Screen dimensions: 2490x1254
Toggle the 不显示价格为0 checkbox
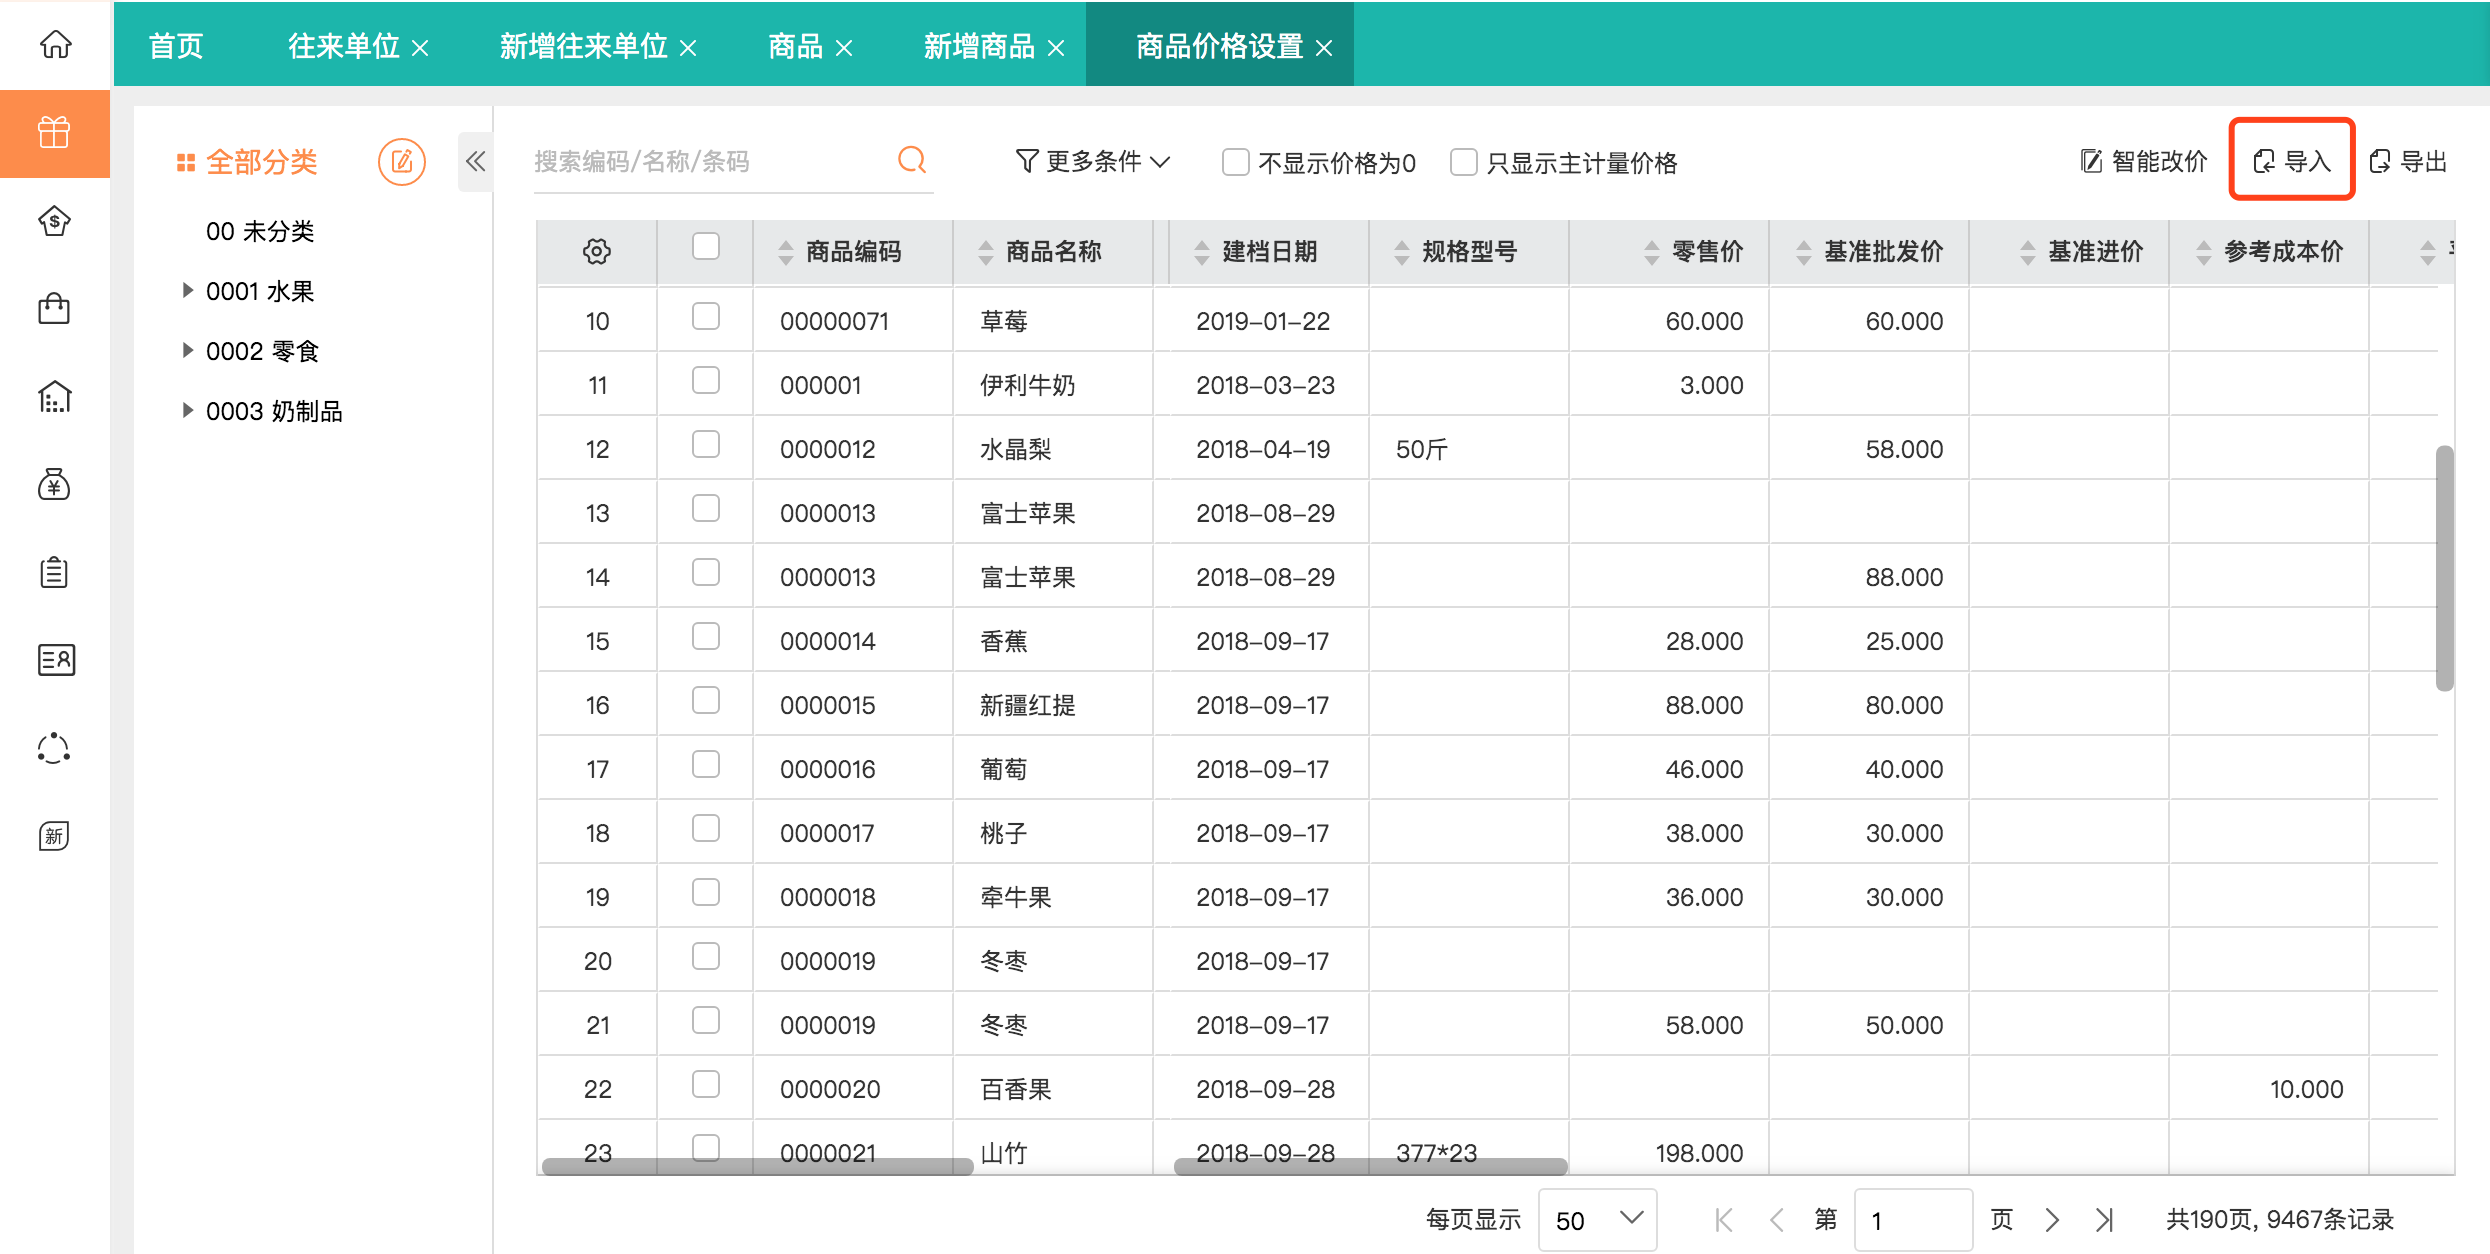1238,160
